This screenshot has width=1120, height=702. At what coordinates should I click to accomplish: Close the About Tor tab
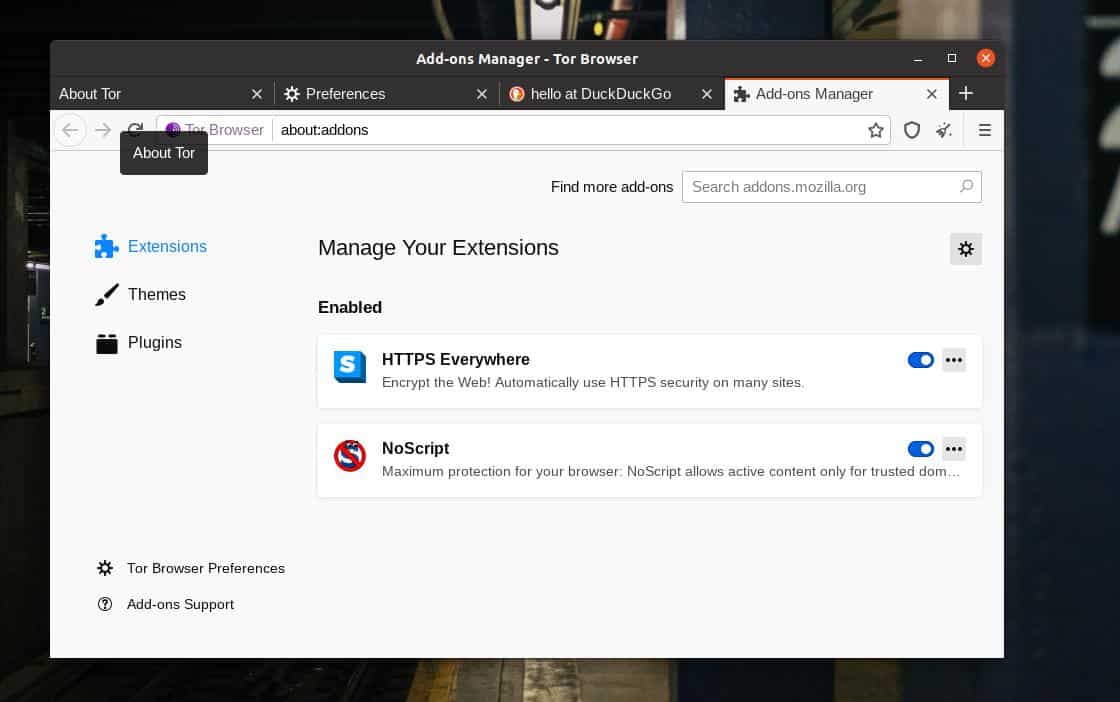pyautogui.click(x=257, y=94)
